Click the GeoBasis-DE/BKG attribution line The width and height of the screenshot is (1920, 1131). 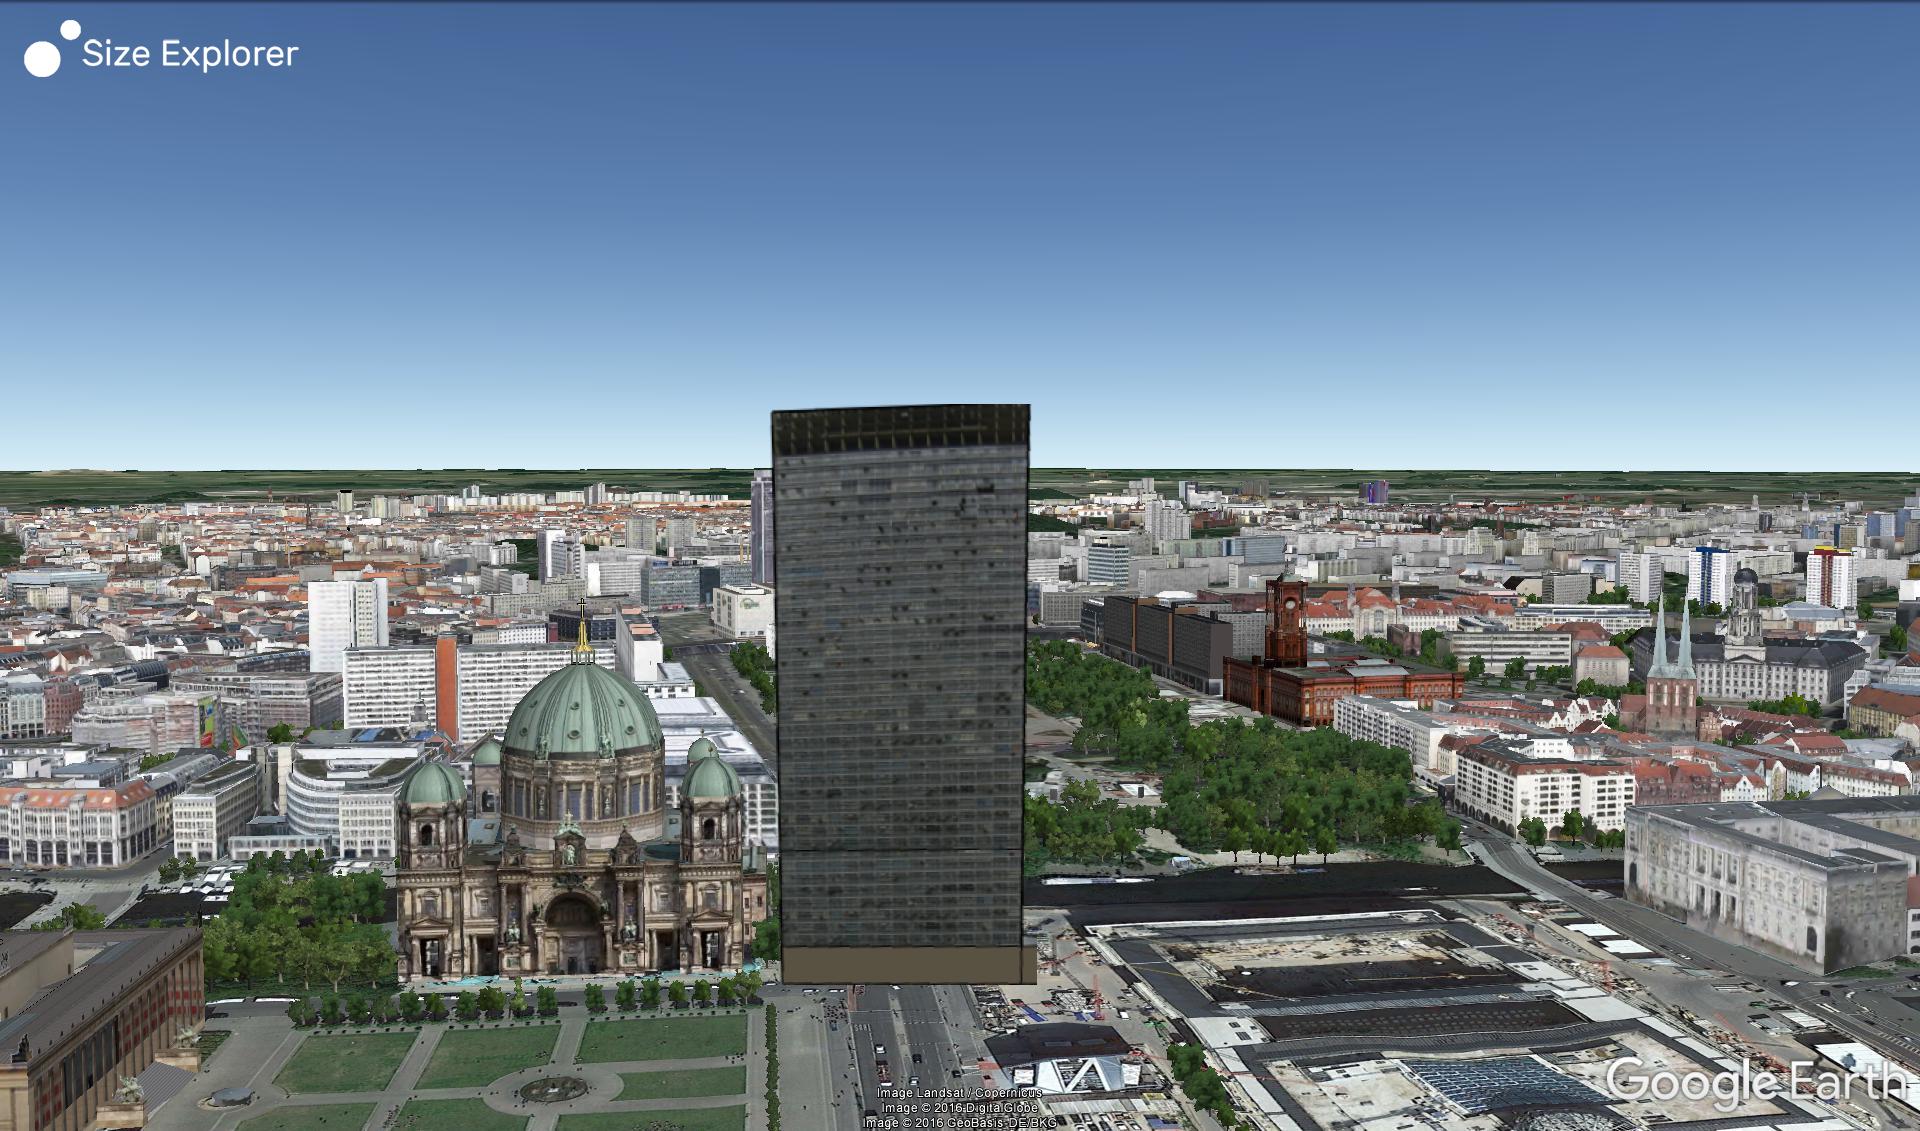pyautogui.click(x=959, y=1122)
